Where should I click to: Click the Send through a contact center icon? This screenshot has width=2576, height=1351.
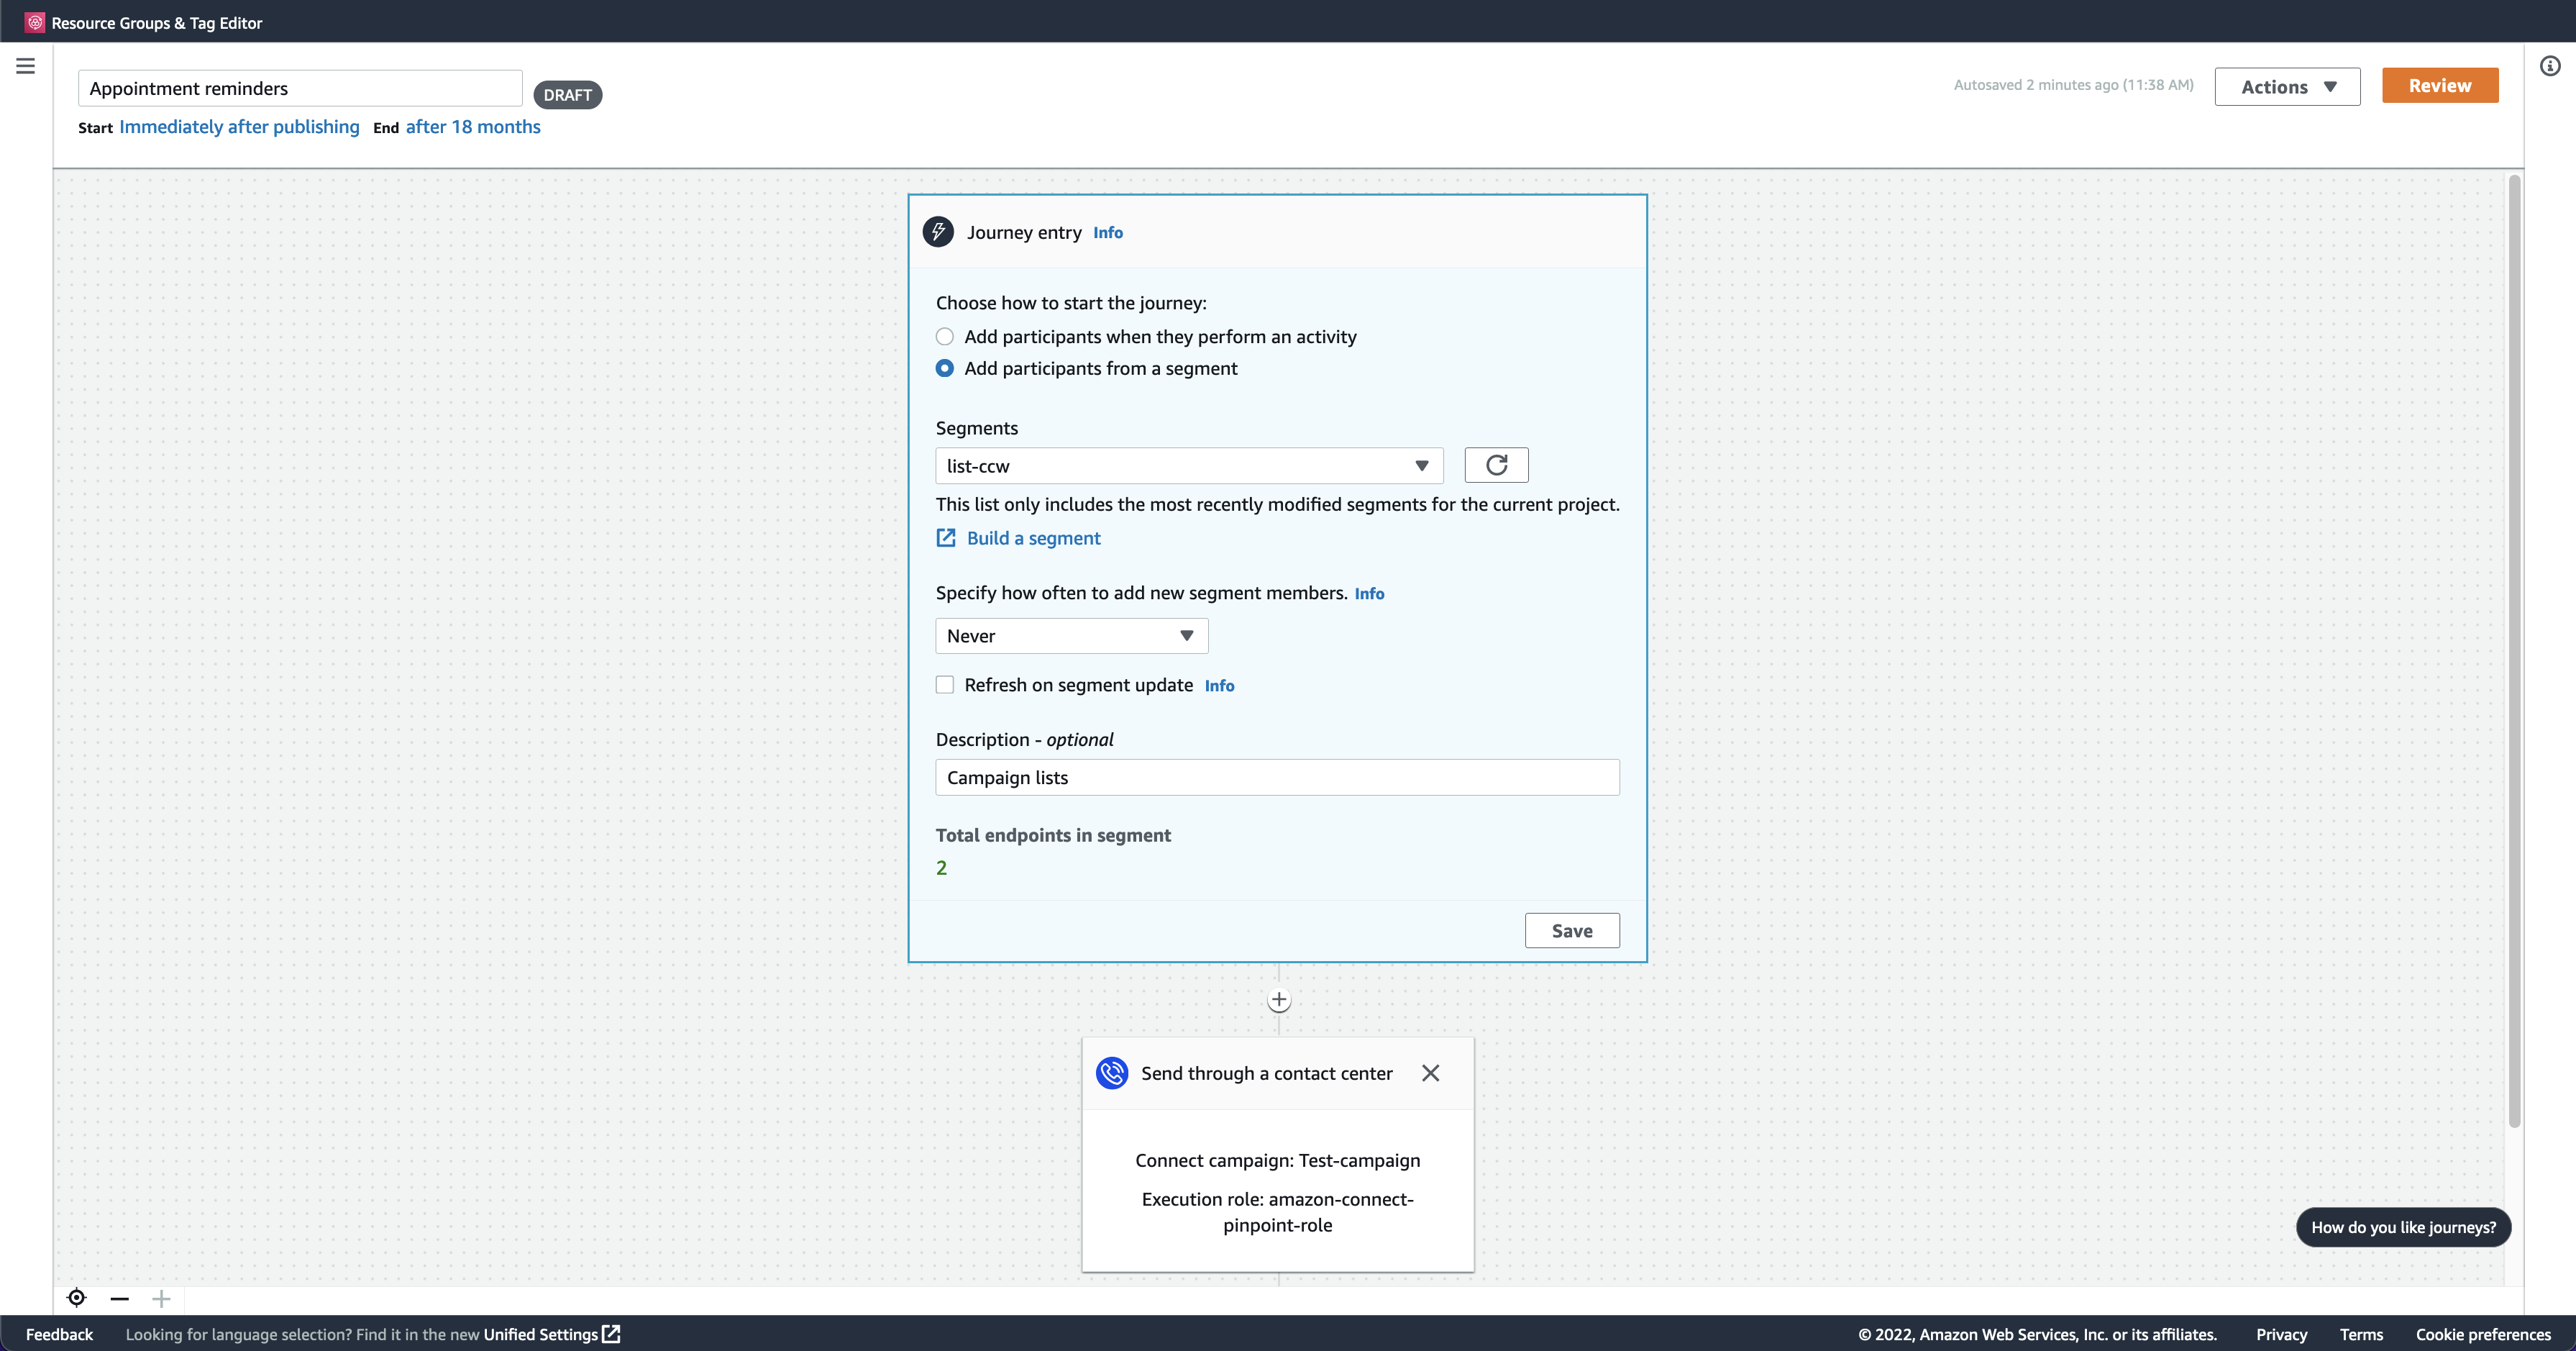point(1111,1072)
